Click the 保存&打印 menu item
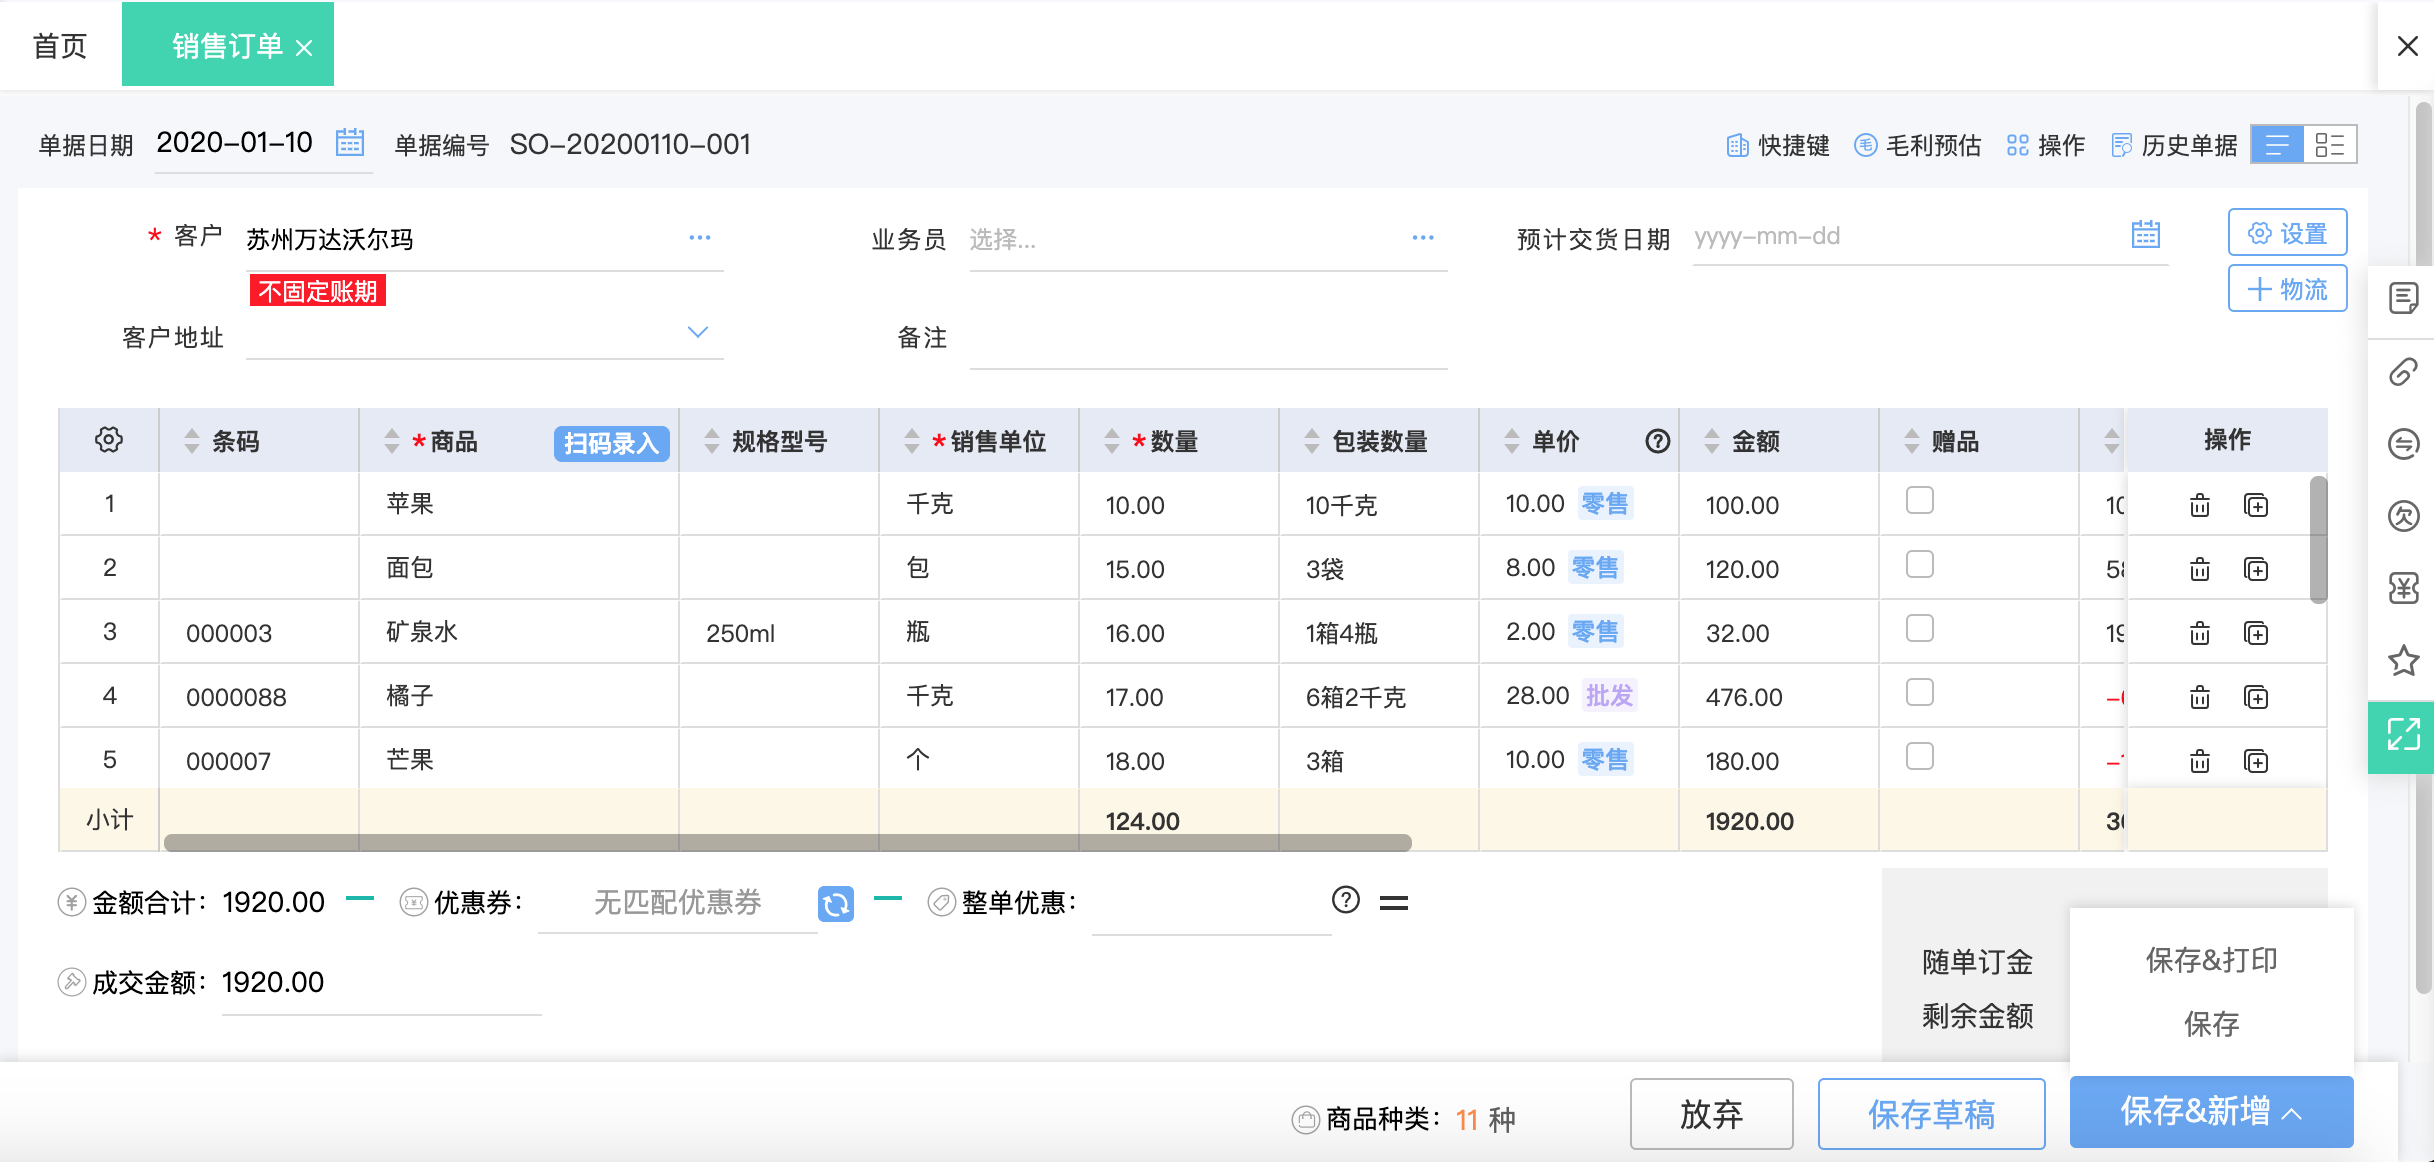This screenshot has width=2434, height=1162. [x=2207, y=959]
